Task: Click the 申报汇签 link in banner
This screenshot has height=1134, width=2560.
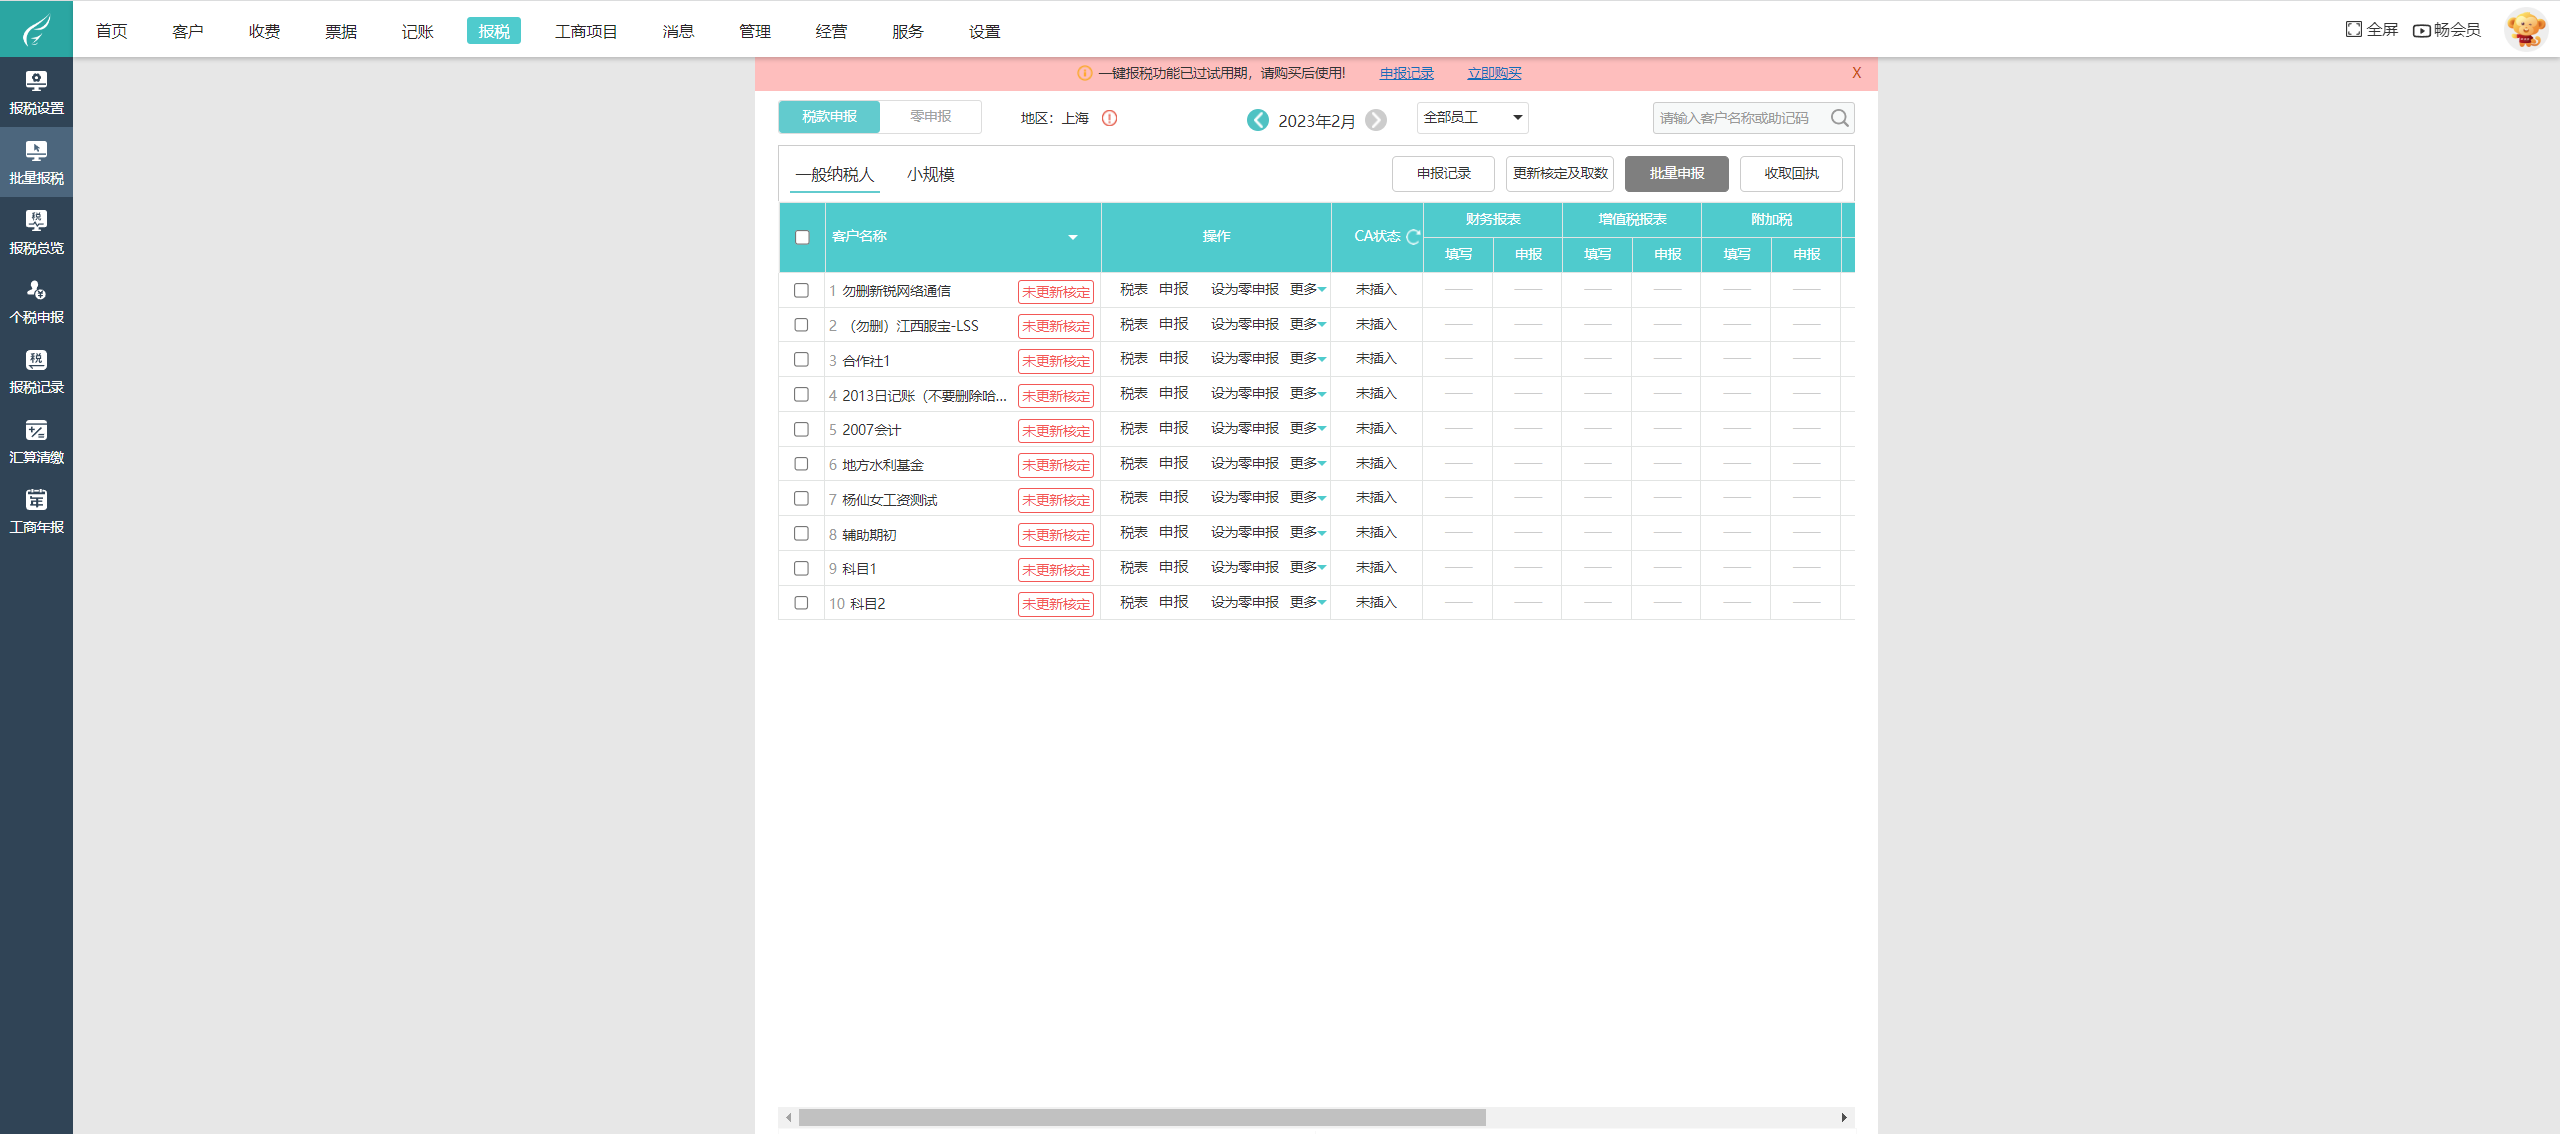Action: (1402, 73)
